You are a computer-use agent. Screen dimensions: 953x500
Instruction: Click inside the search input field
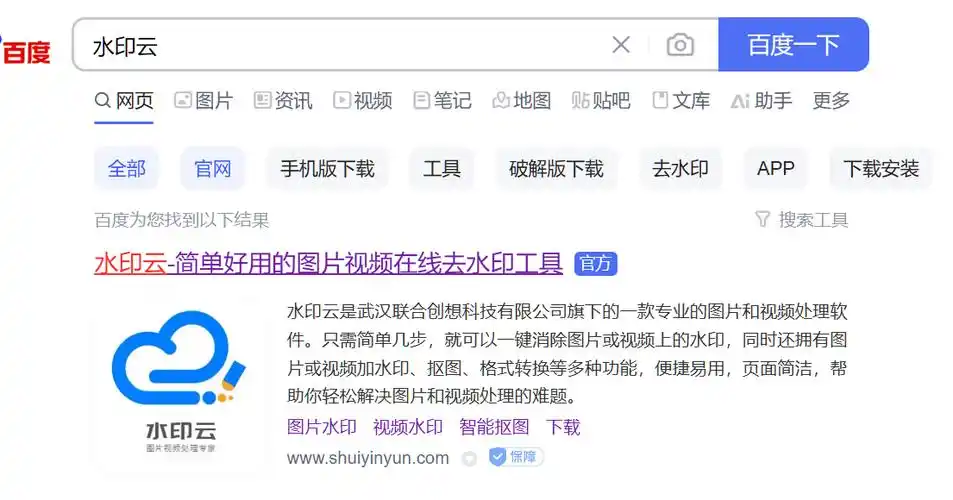340,45
